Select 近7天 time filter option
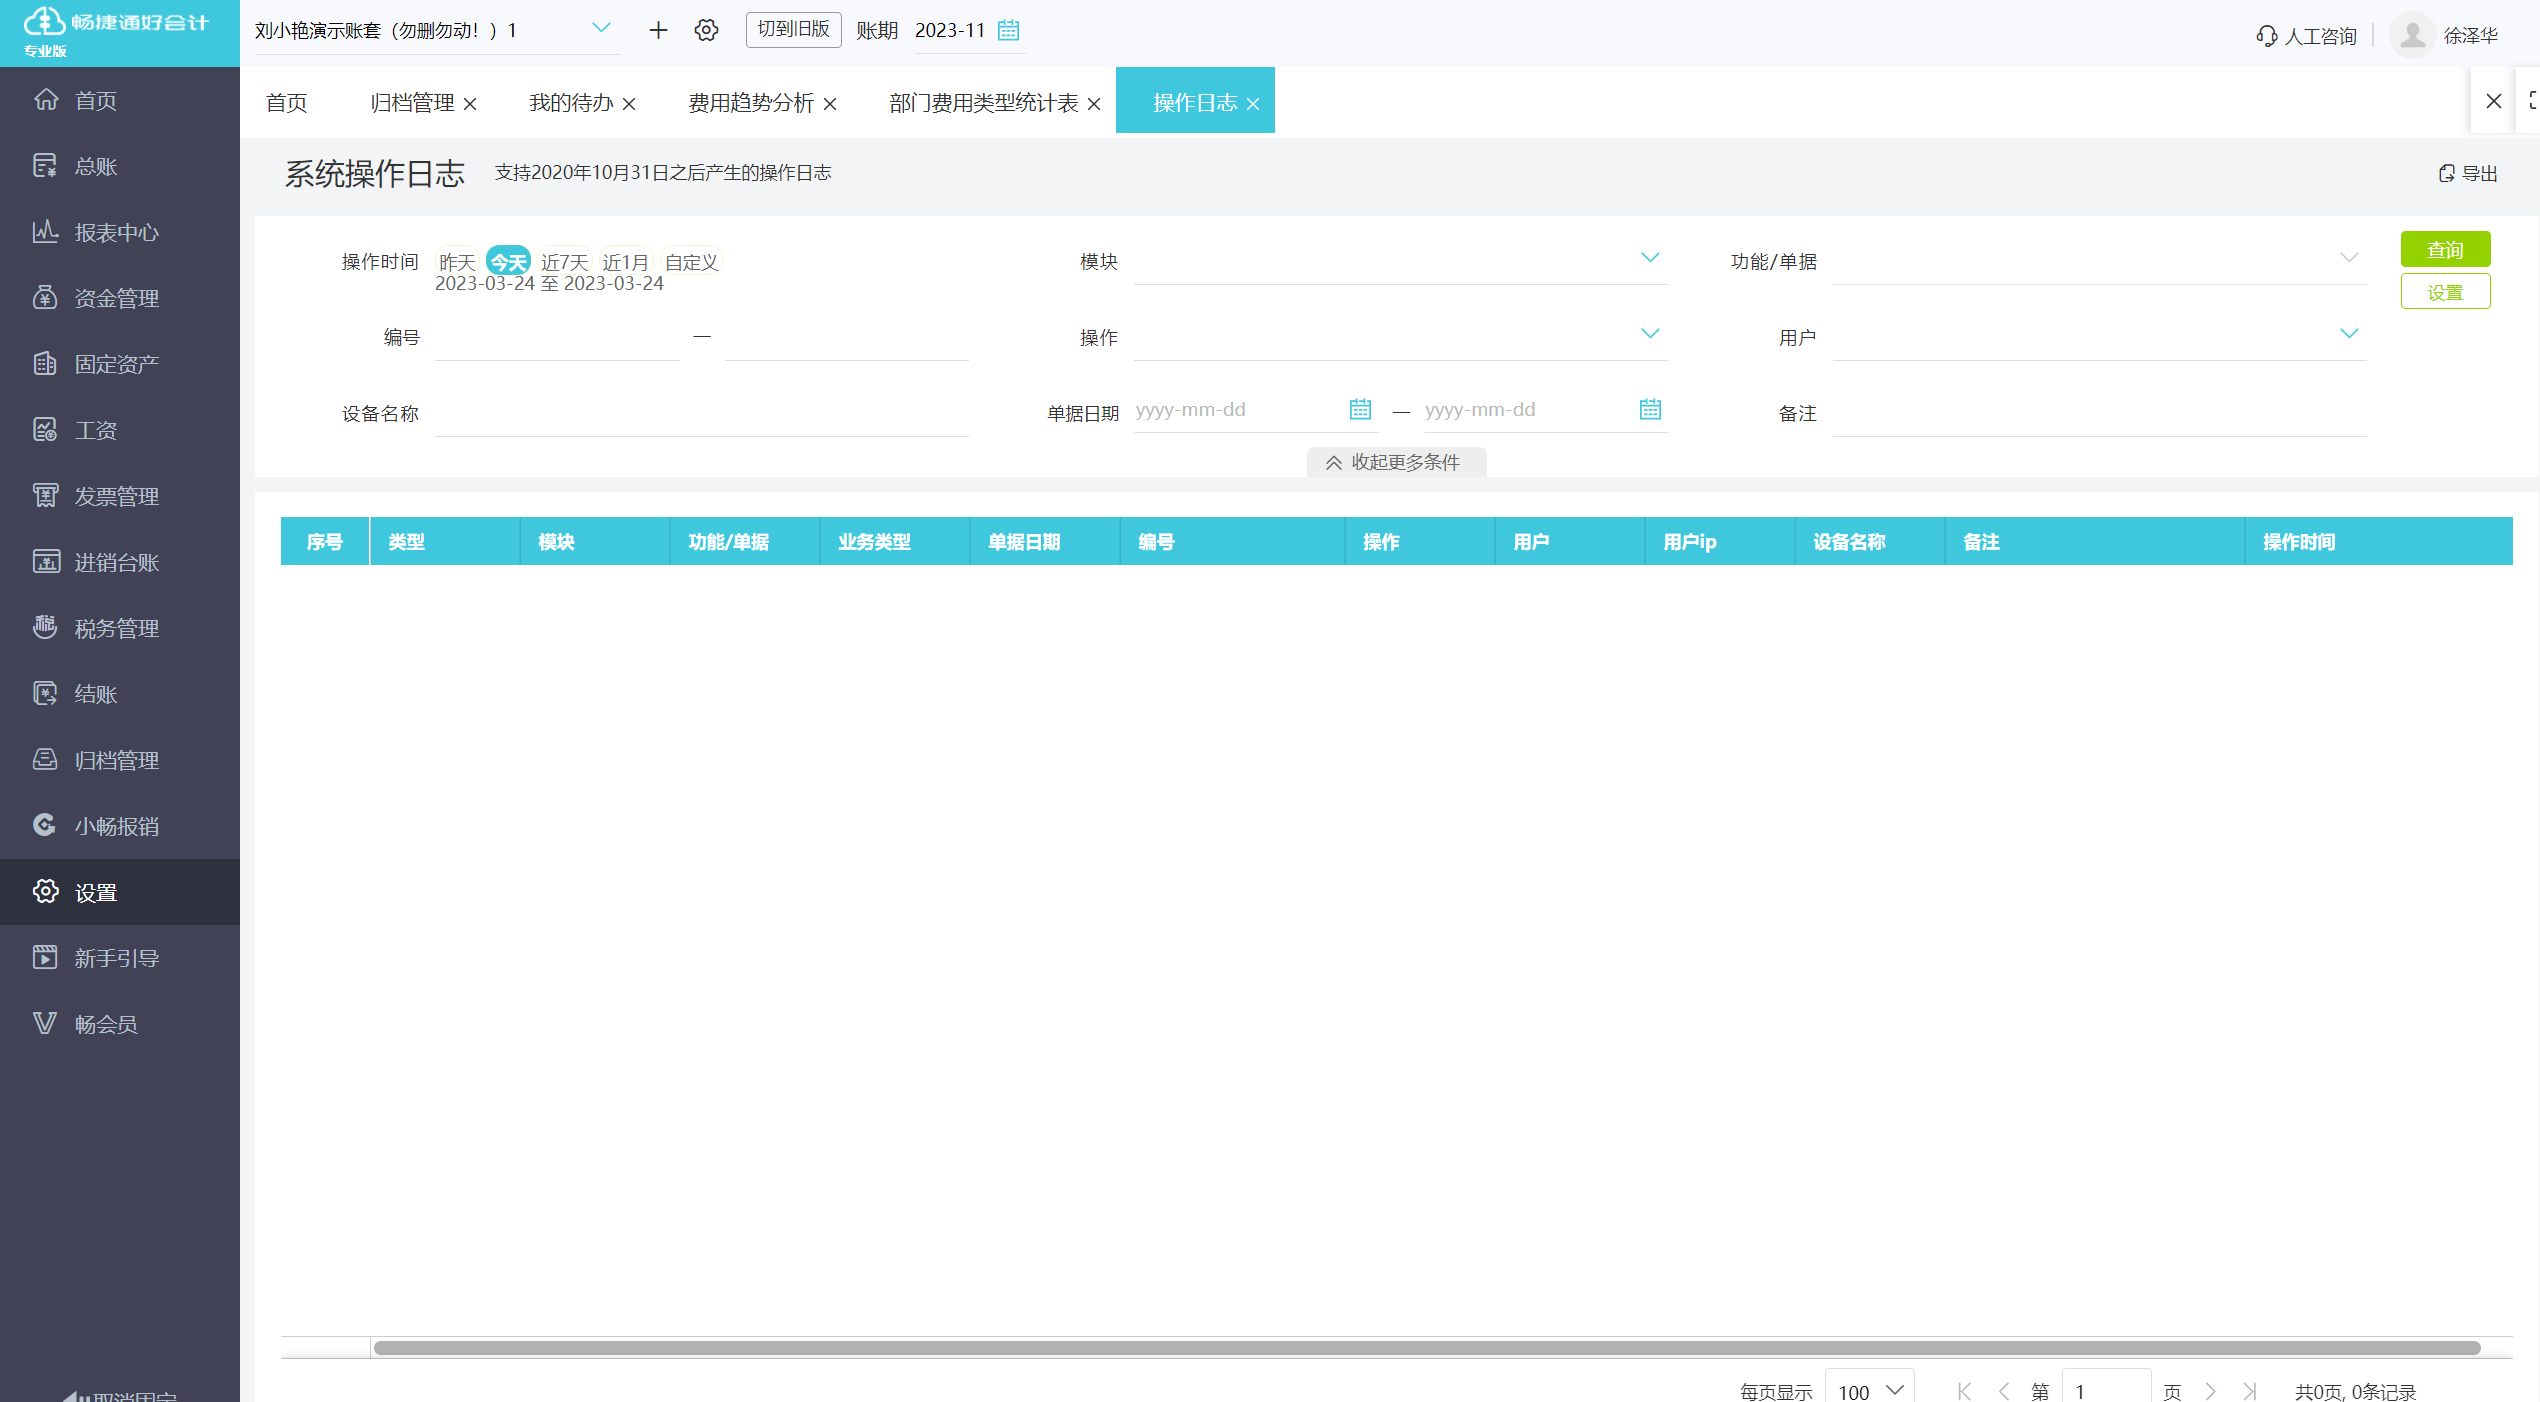2540x1402 pixels. coord(563,261)
